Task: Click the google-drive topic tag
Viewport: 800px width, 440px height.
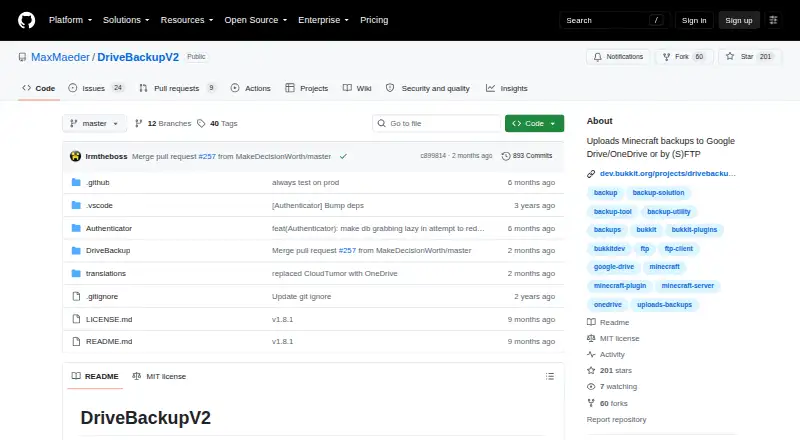Action: click(614, 266)
